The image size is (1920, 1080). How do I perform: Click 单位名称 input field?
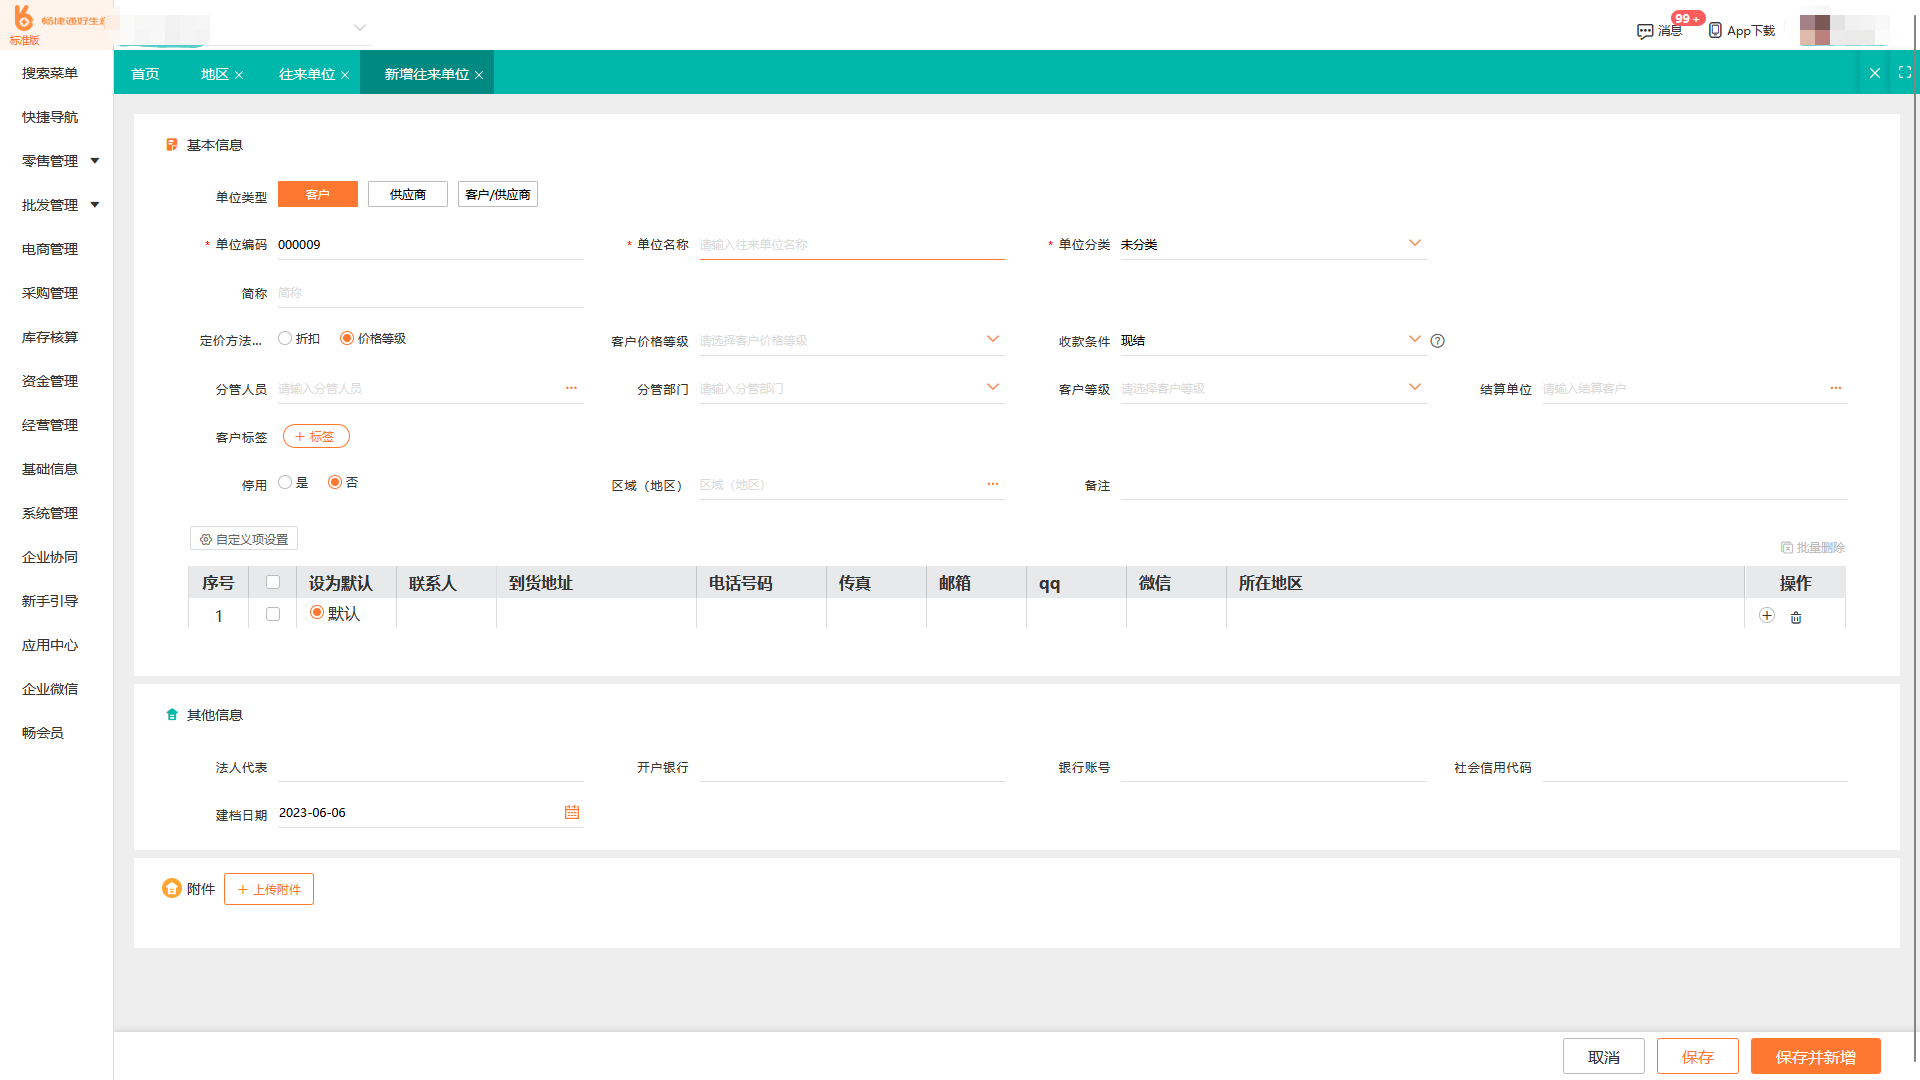pos(851,244)
